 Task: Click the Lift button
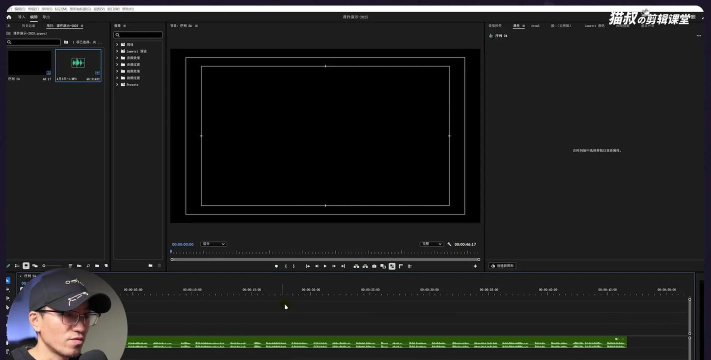pos(356,266)
